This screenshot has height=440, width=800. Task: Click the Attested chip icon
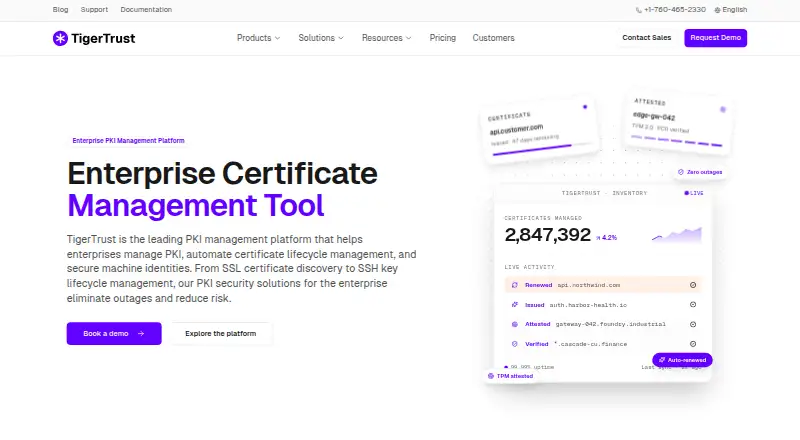tap(514, 324)
